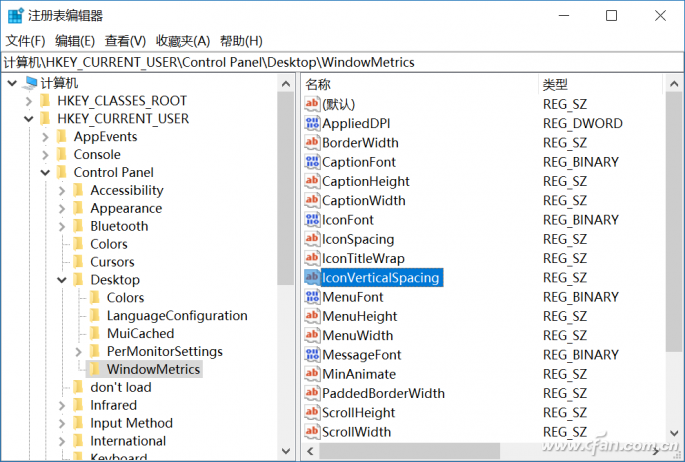Collapse the Control Panel key
Image resolution: width=685 pixels, height=462 pixels.
(x=45, y=173)
